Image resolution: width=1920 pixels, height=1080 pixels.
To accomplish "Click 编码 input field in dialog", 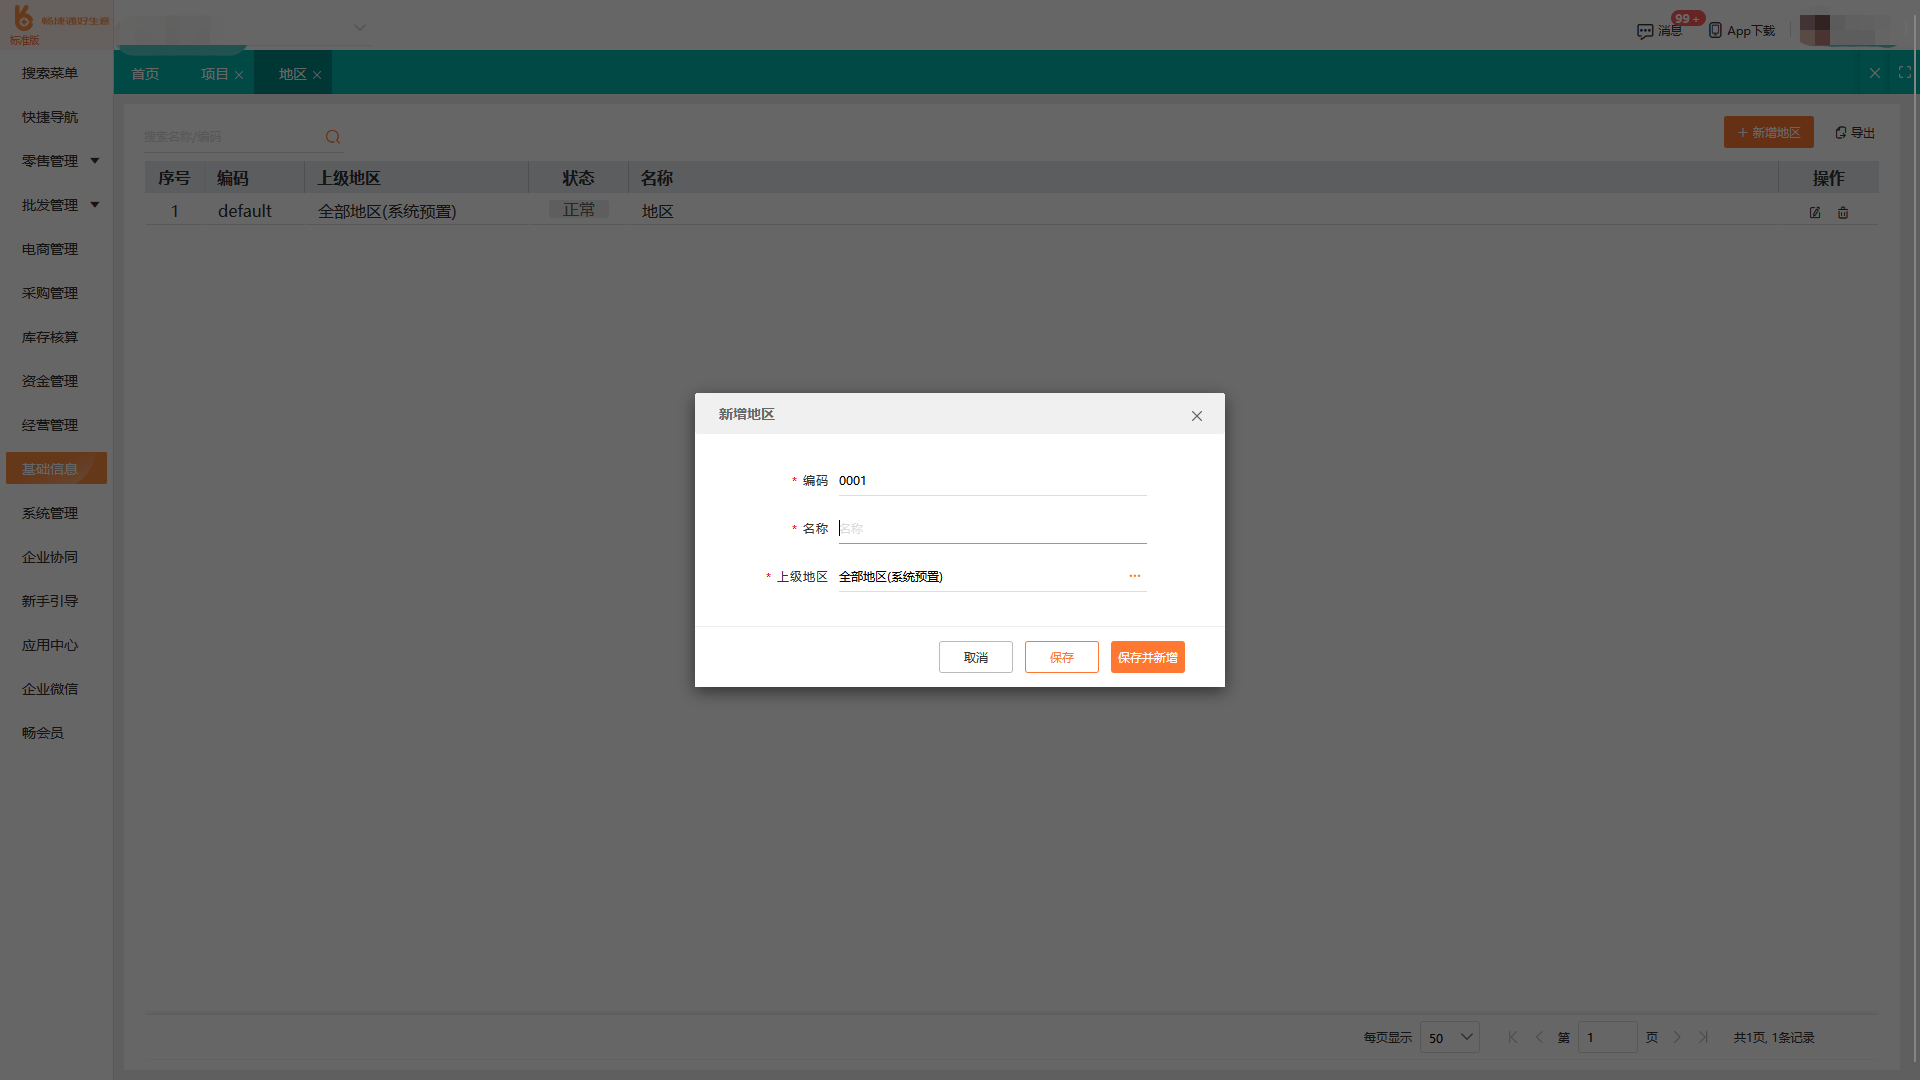I will 990,479.
